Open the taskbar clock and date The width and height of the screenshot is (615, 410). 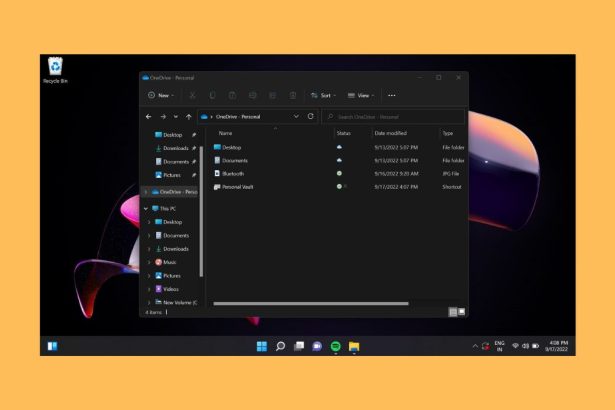click(x=557, y=346)
